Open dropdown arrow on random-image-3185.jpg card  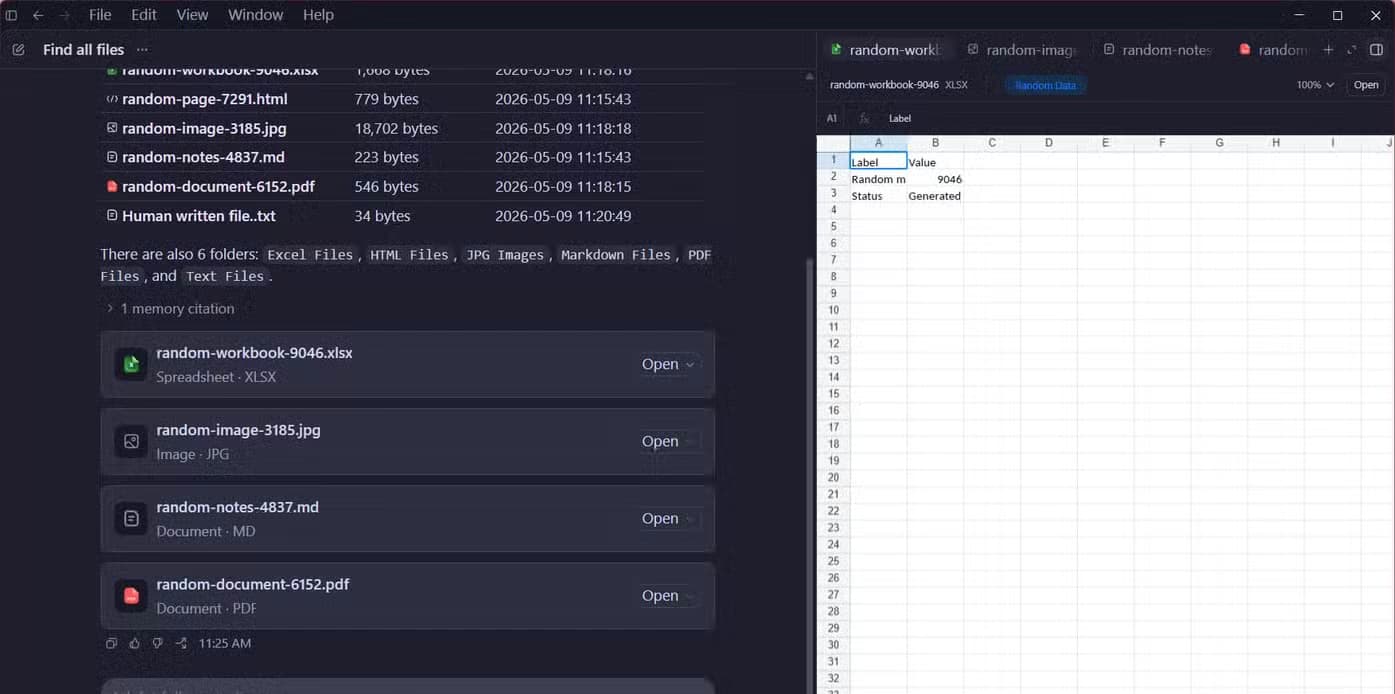coord(690,442)
